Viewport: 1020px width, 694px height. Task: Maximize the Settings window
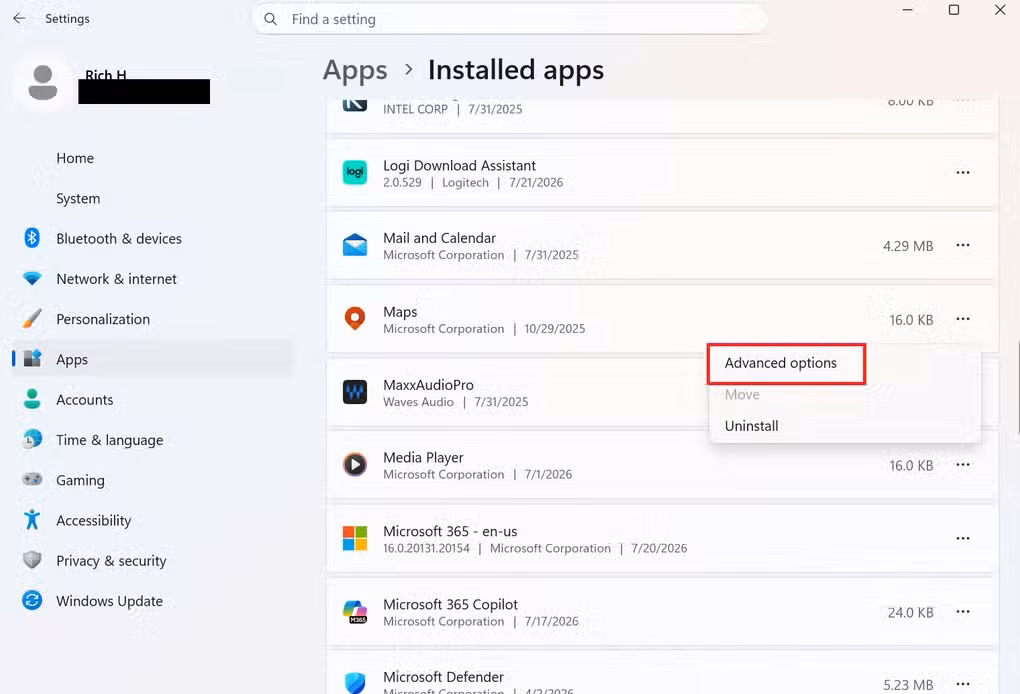[x=954, y=10]
